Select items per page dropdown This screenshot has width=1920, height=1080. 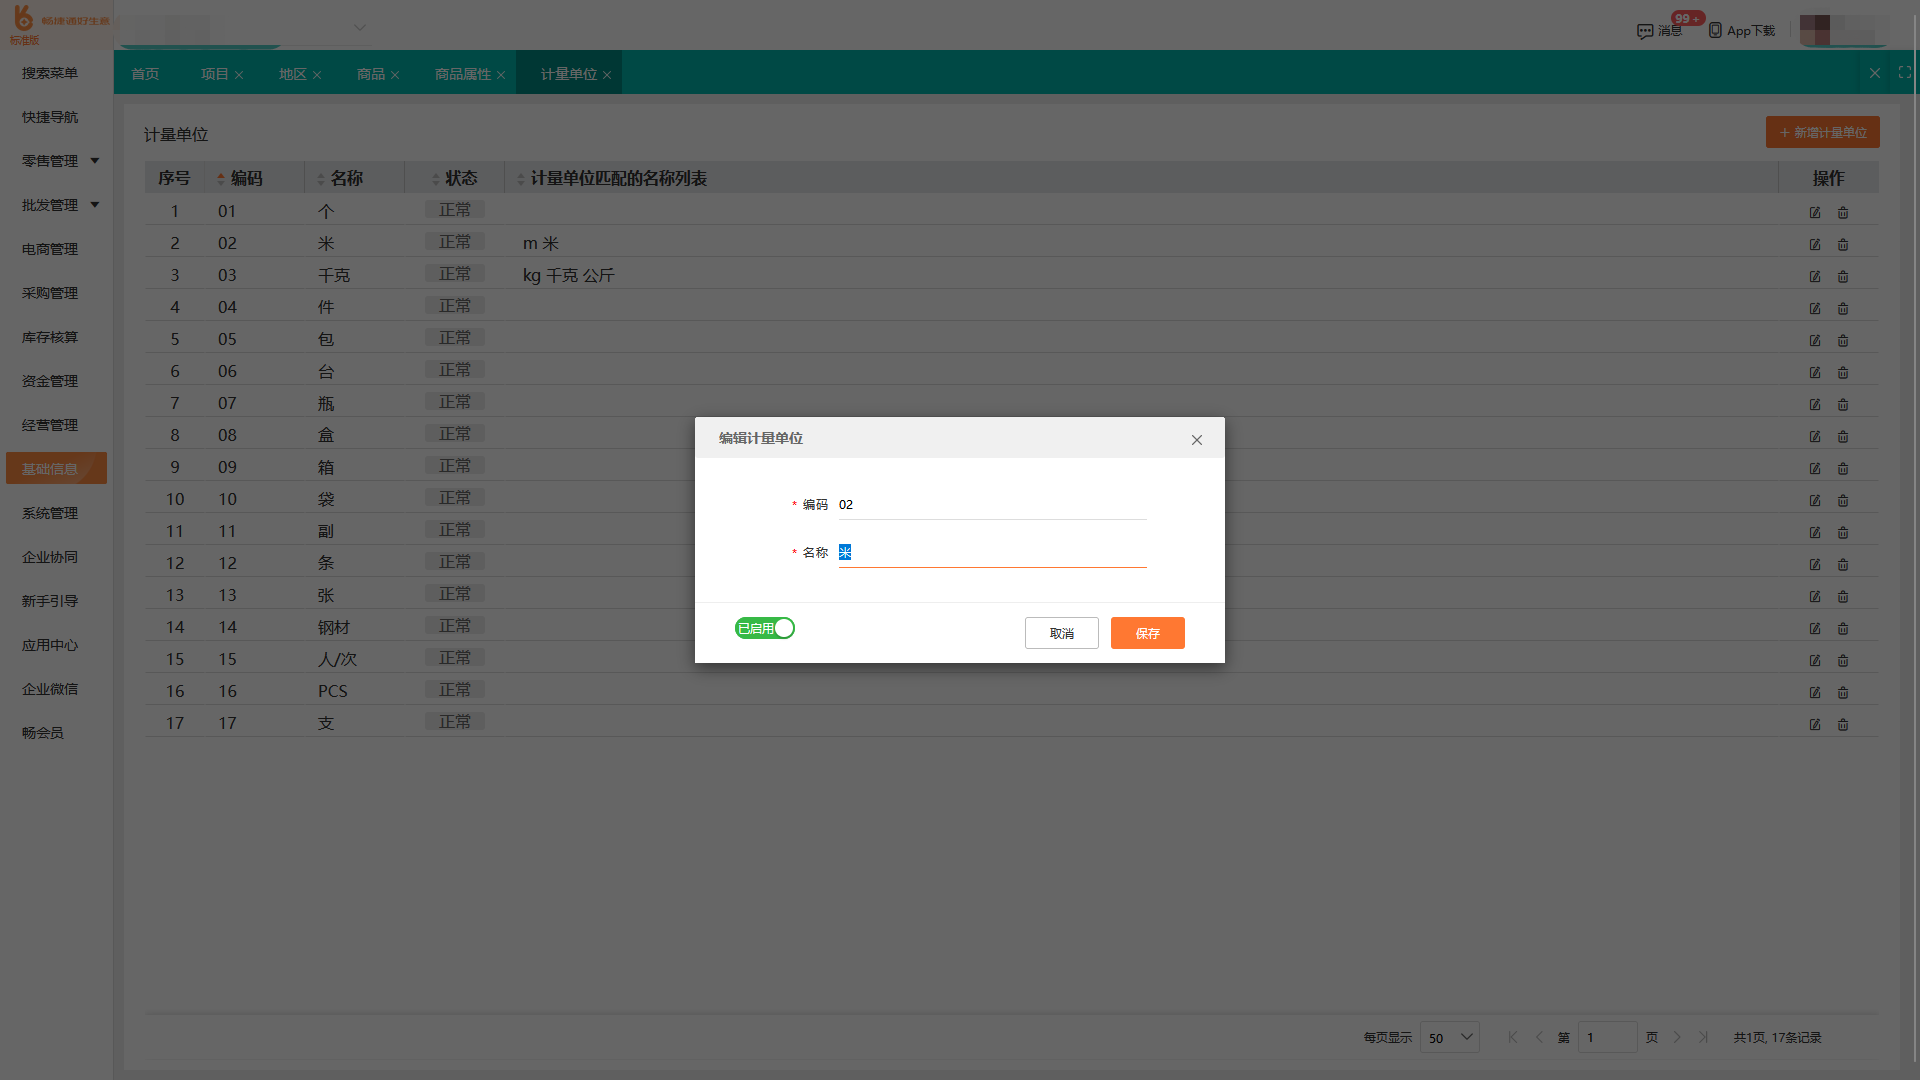(x=1449, y=1036)
